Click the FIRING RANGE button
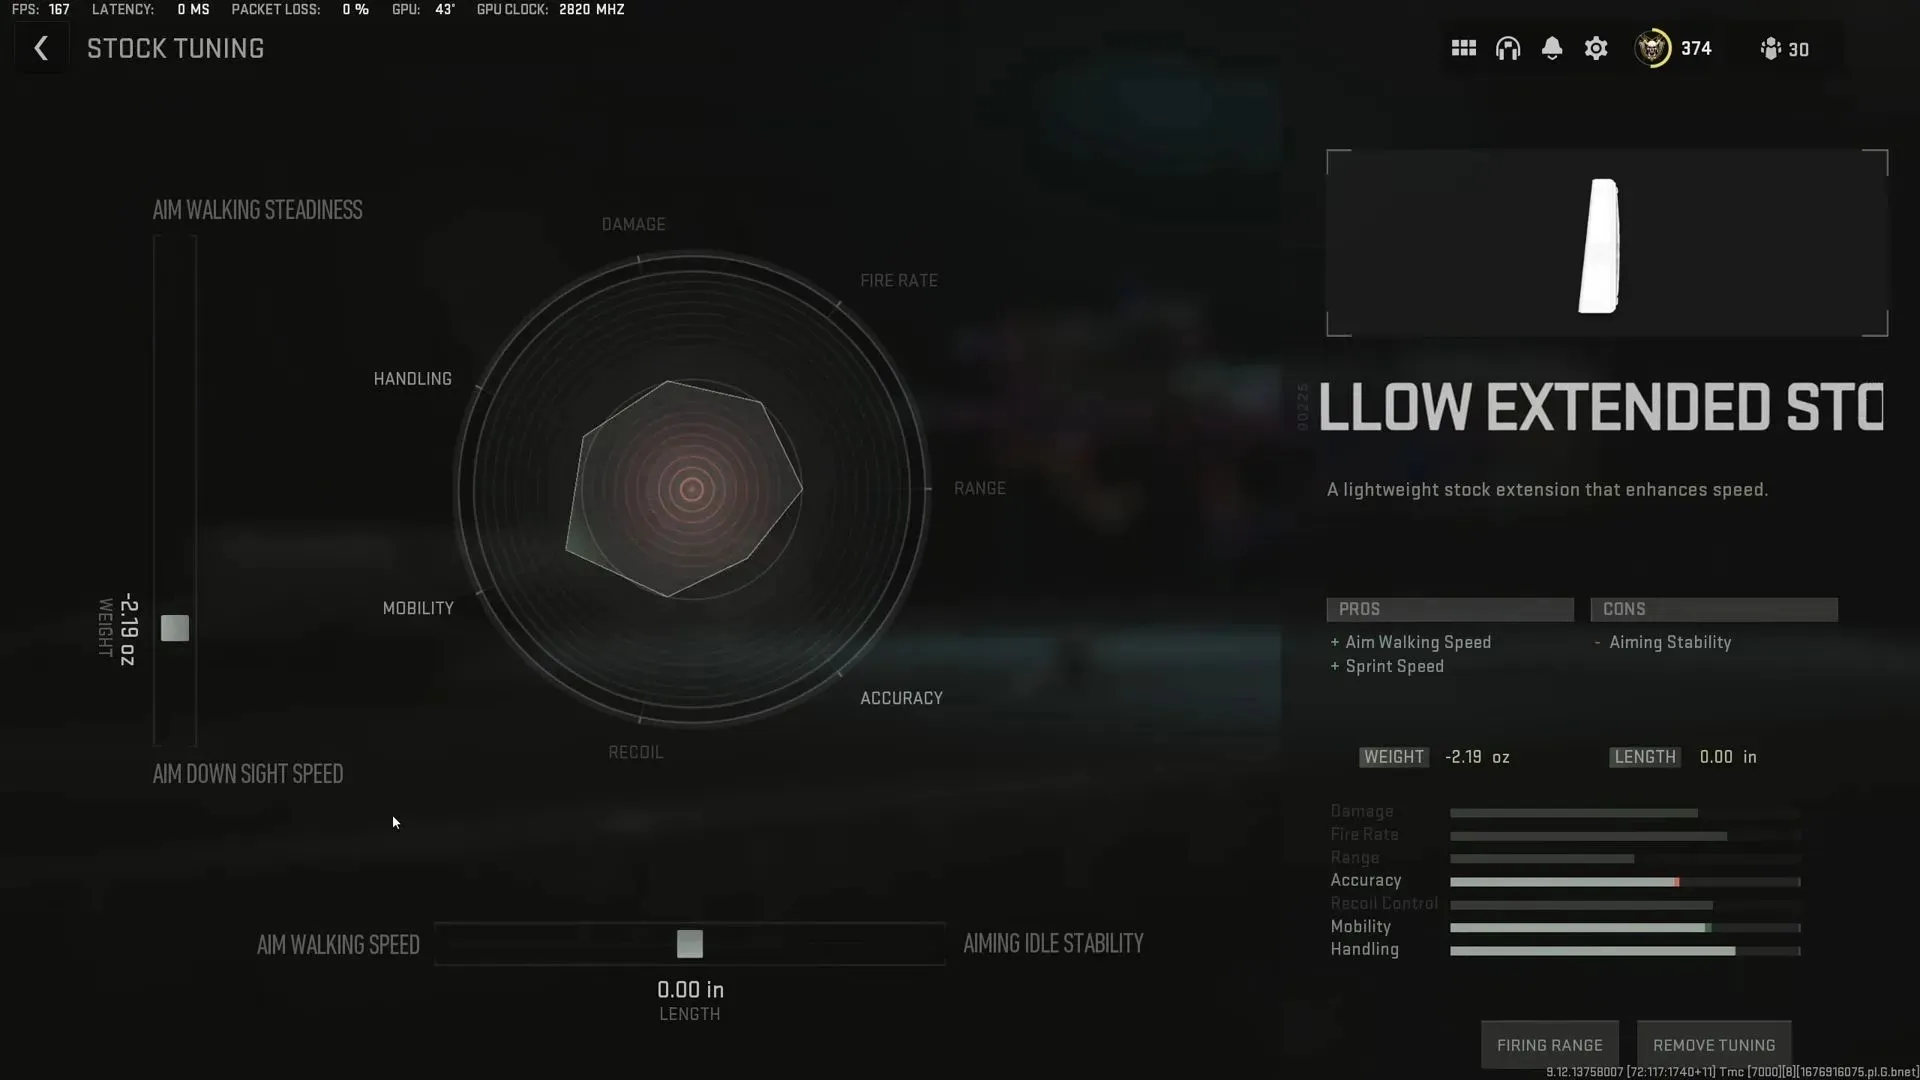 click(1549, 1043)
